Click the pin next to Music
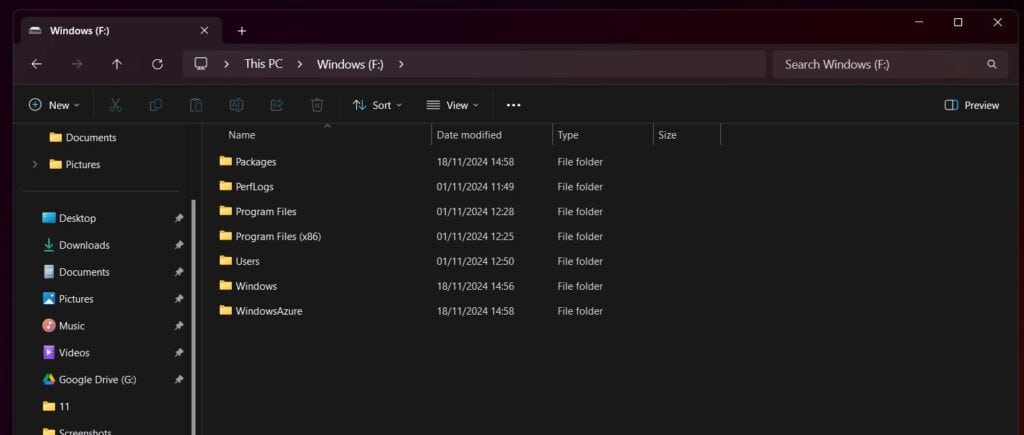Screen dimensions: 1024x435 (178, 325)
